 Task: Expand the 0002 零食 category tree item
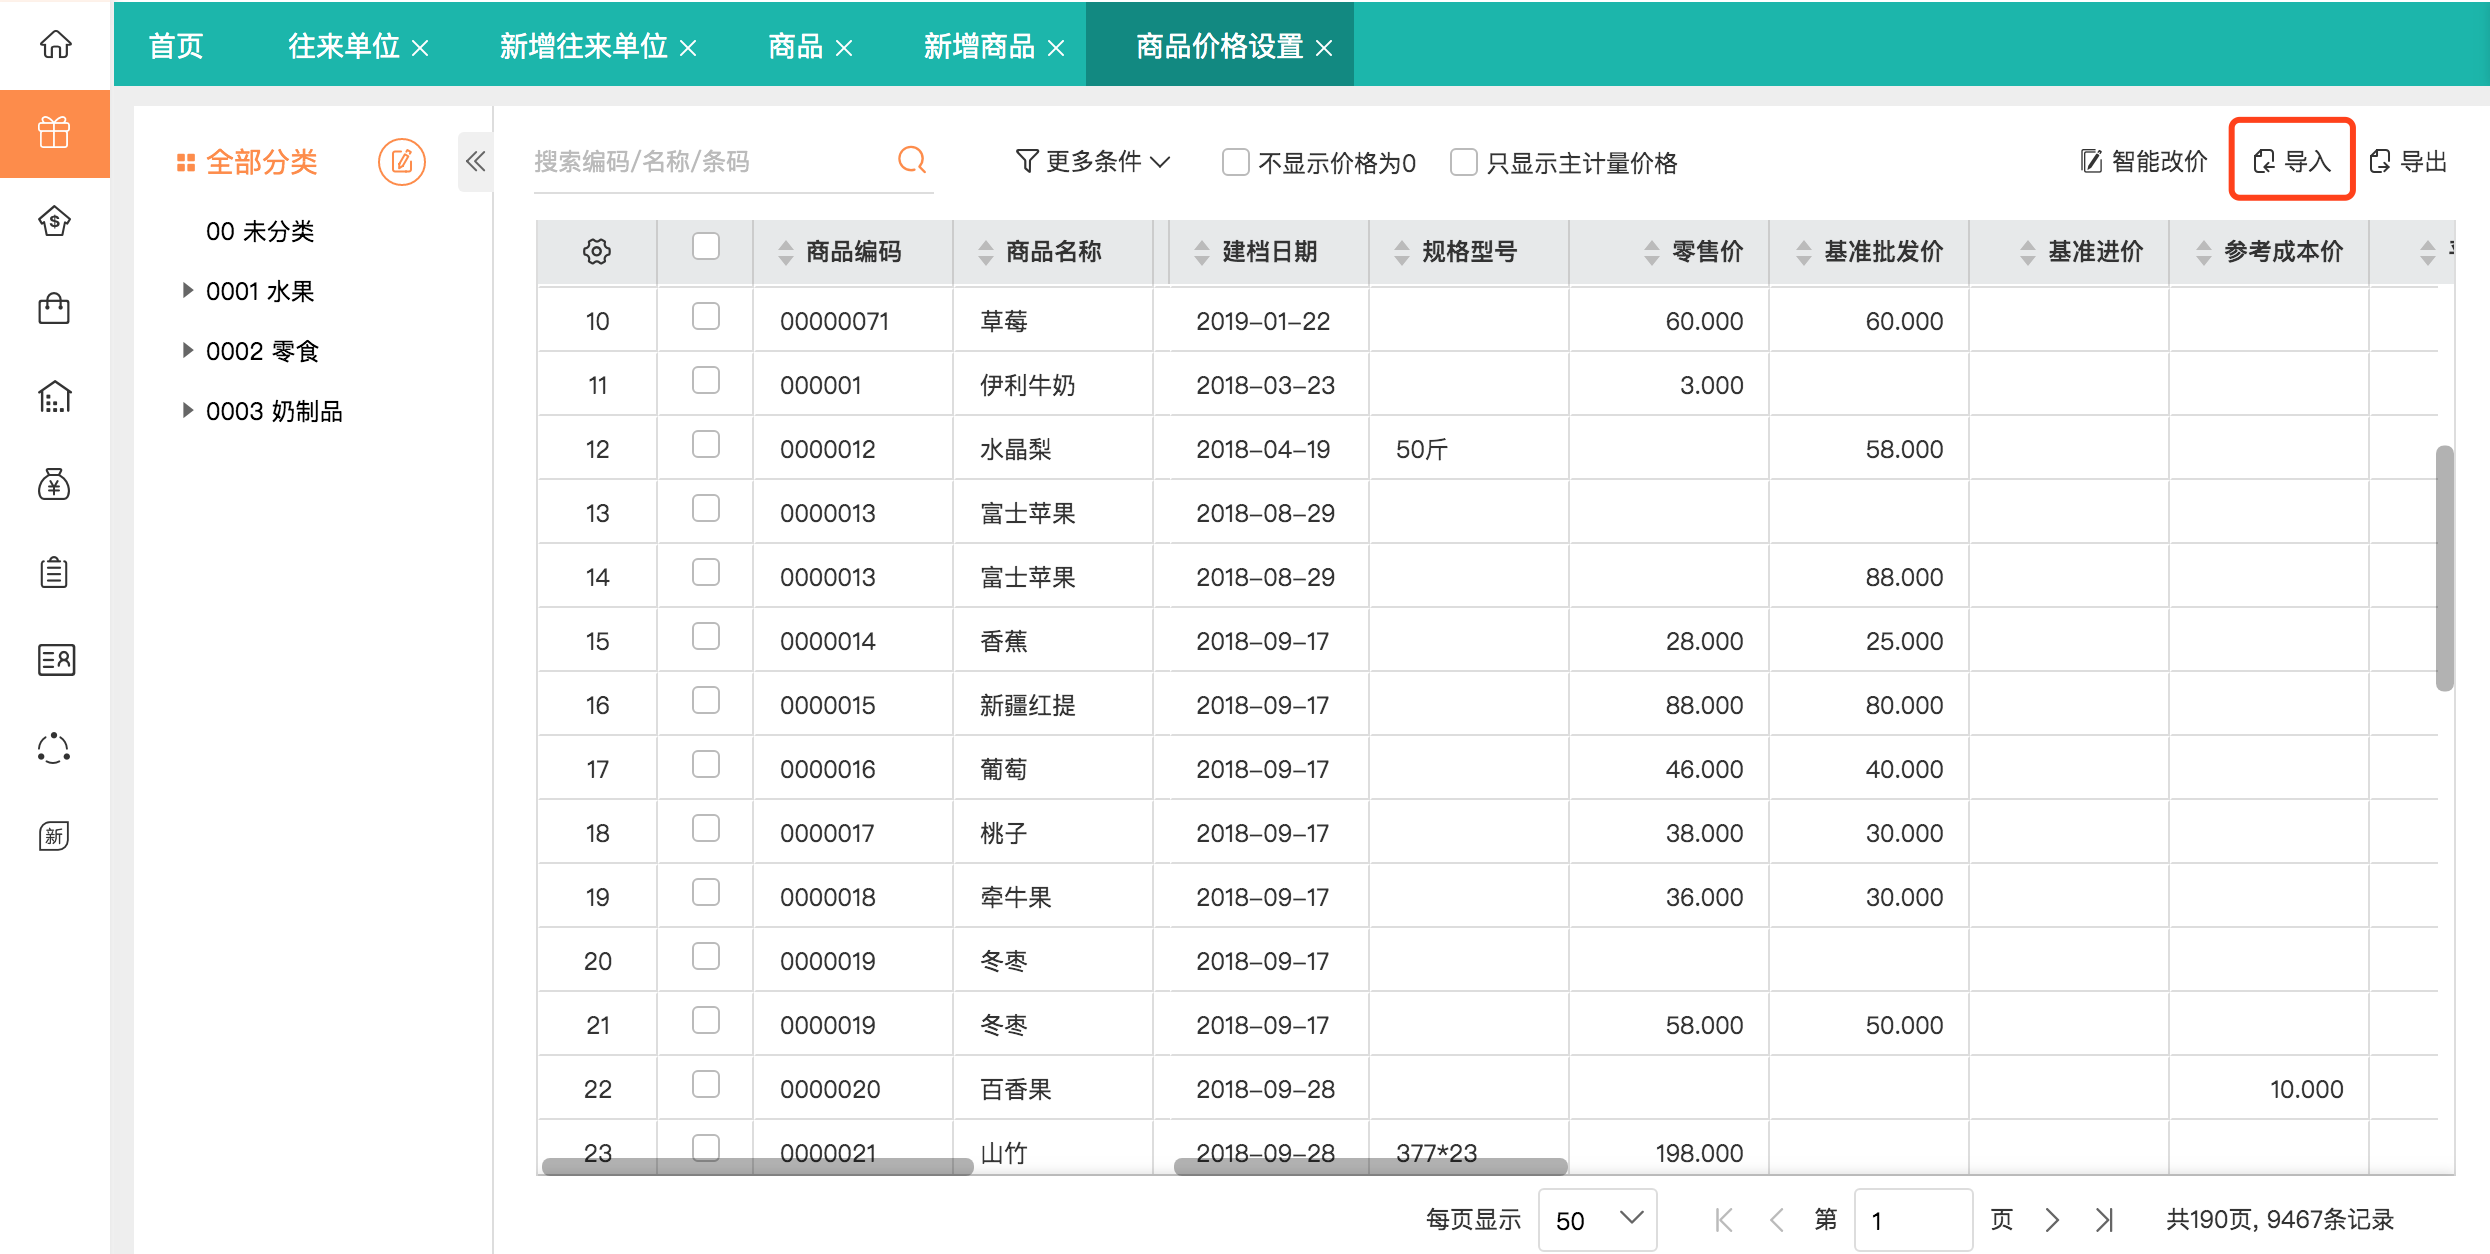point(187,350)
